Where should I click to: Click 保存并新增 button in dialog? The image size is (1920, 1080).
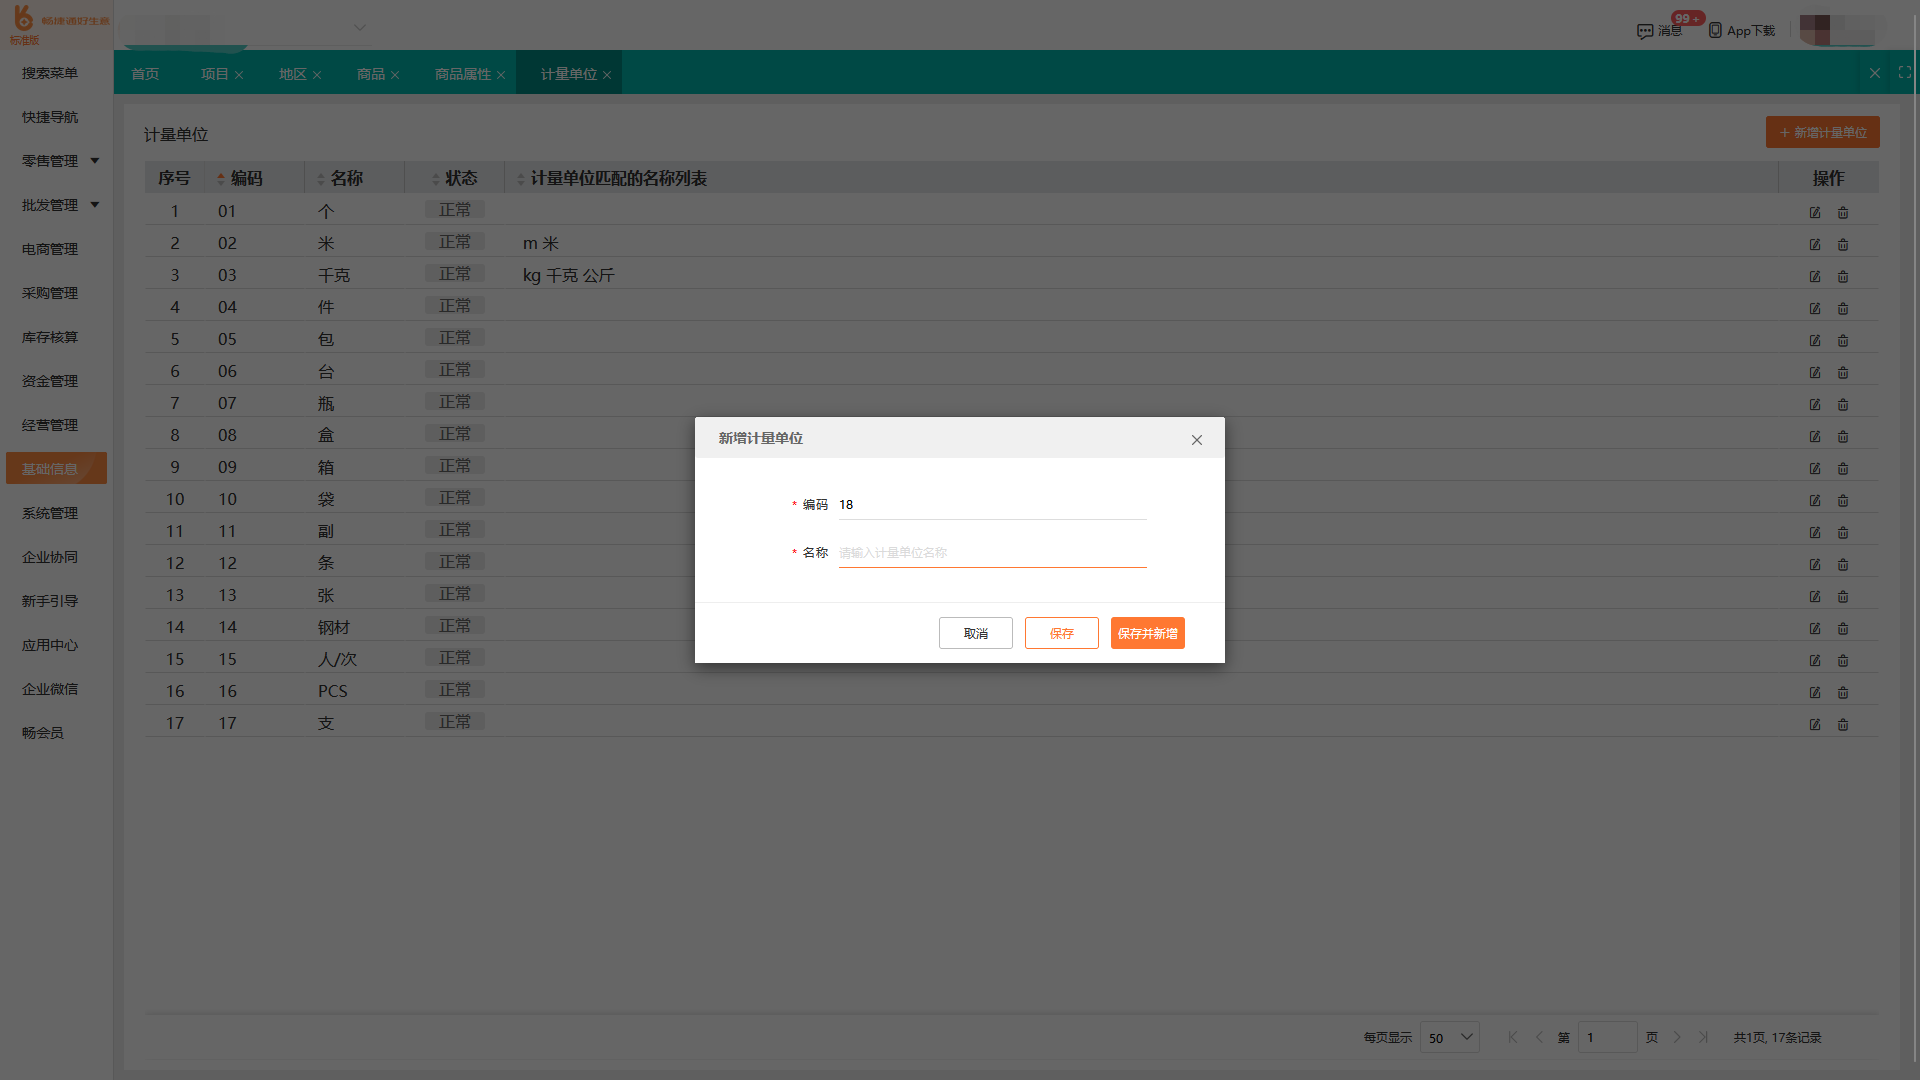click(x=1147, y=633)
